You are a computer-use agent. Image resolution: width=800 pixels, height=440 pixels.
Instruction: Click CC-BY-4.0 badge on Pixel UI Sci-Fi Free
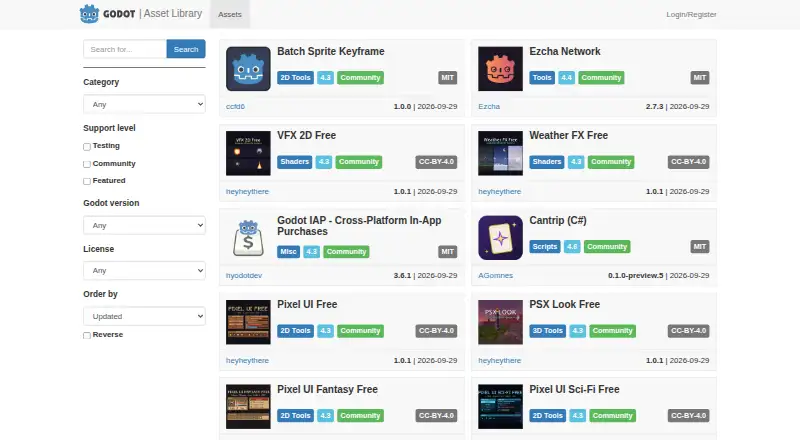click(x=688, y=415)
